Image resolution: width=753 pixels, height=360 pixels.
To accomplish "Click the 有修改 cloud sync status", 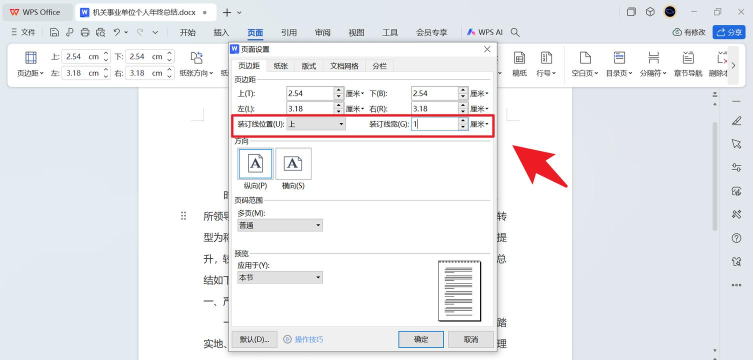I will (x=690, y=32).
